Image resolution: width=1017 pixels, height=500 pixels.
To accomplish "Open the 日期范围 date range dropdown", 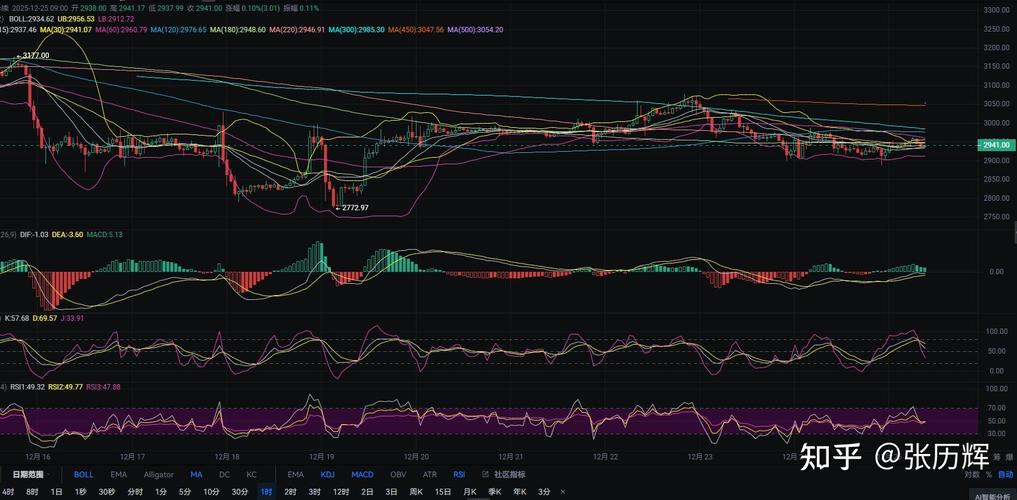I will [30, 474].
